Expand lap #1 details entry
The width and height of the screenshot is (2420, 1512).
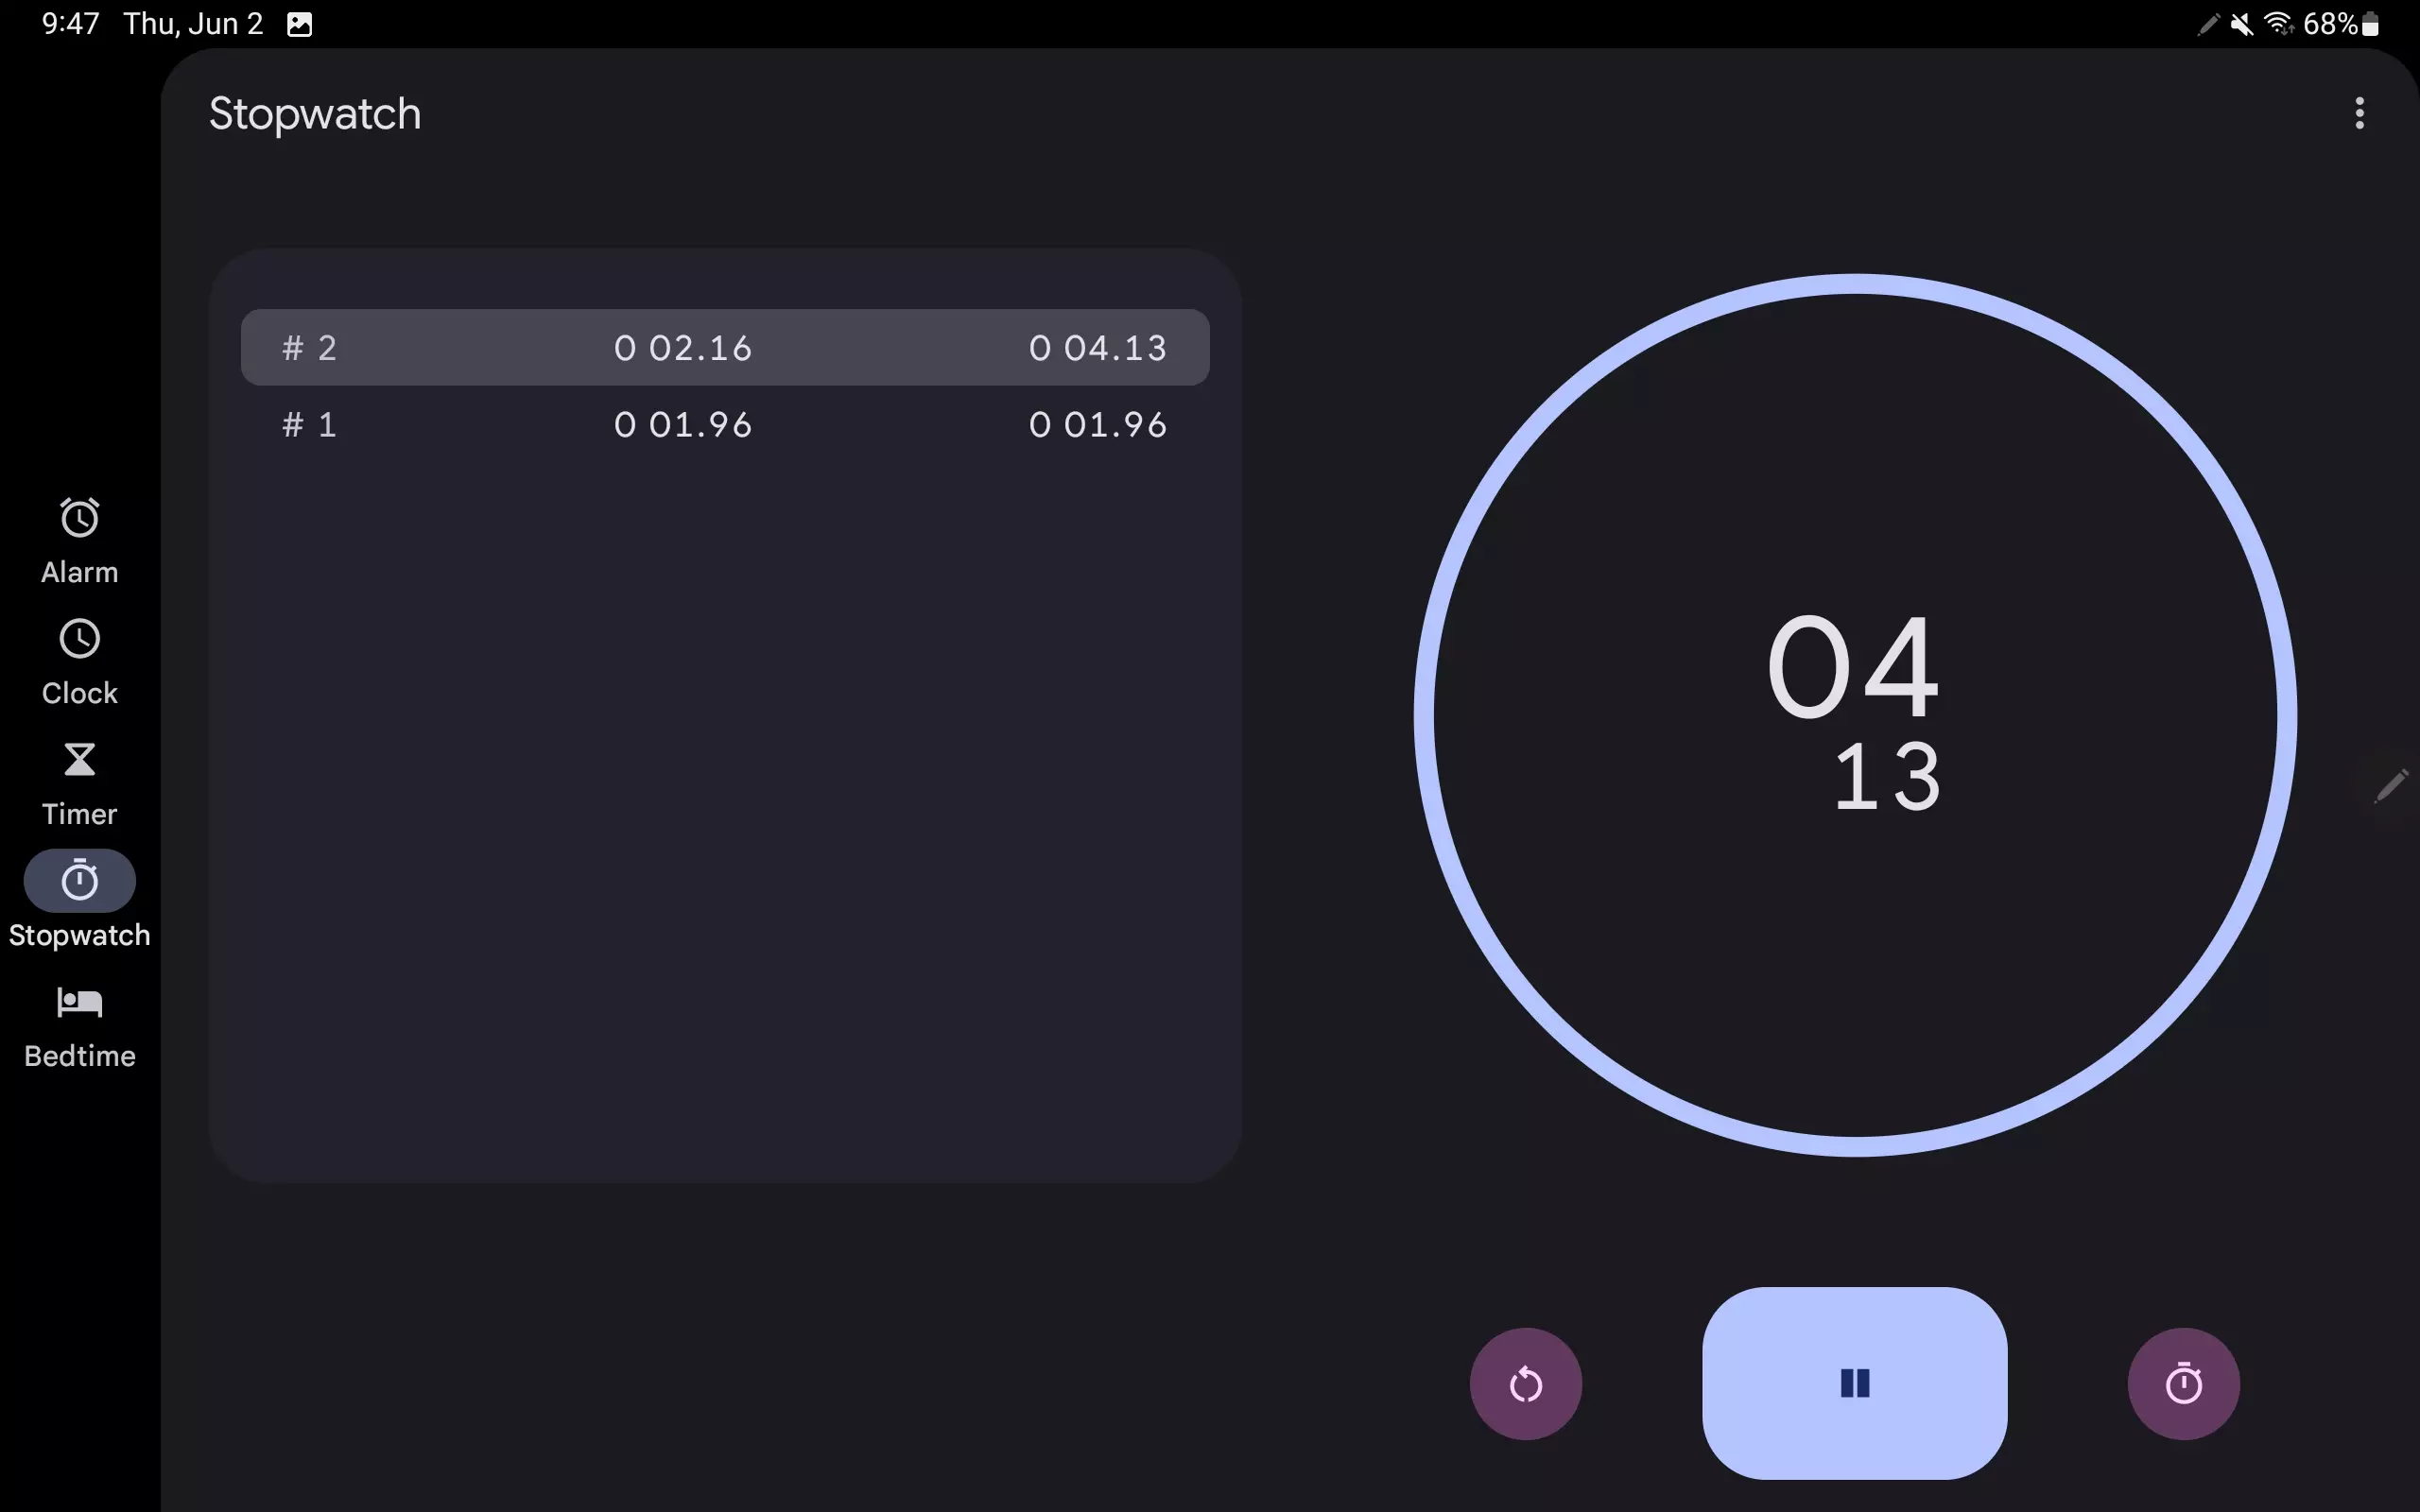click(725, 423)
